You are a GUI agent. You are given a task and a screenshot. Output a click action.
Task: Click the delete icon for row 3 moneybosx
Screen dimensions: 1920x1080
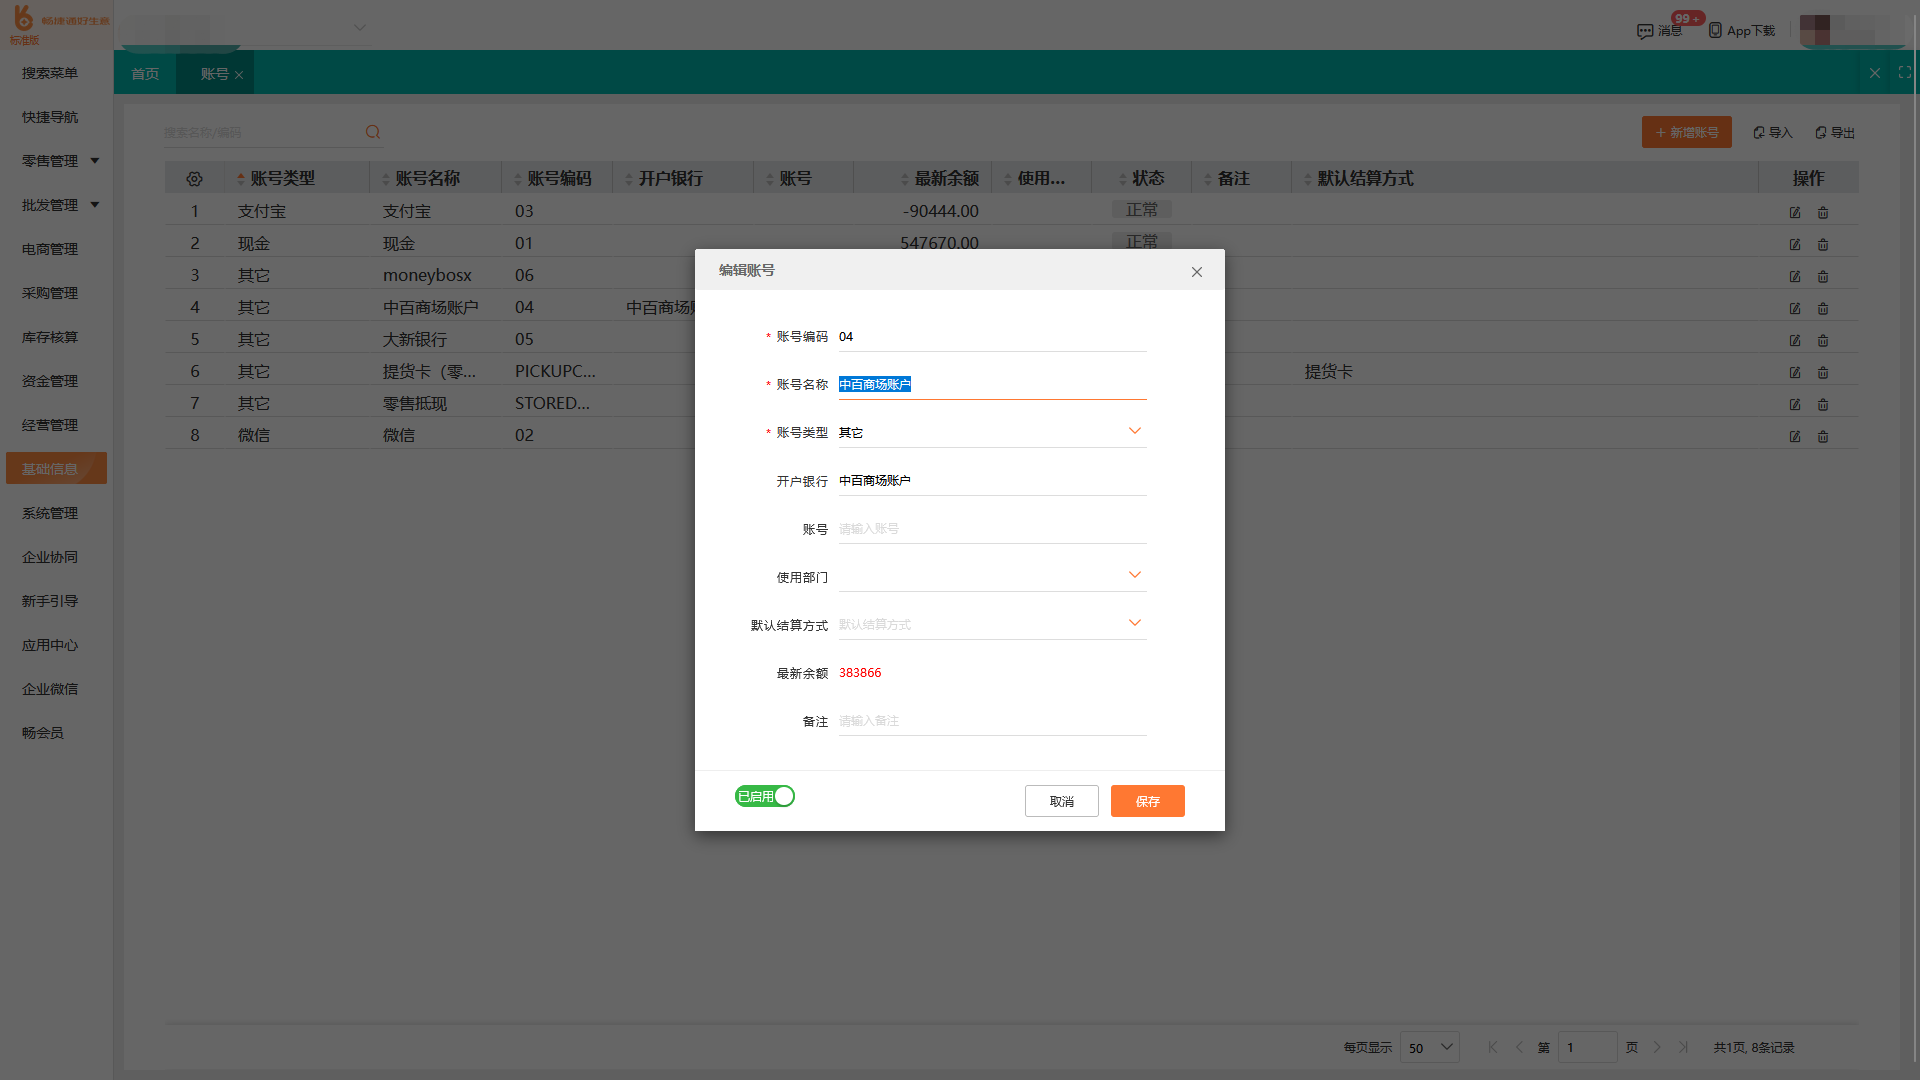[x=1824, y=276]
